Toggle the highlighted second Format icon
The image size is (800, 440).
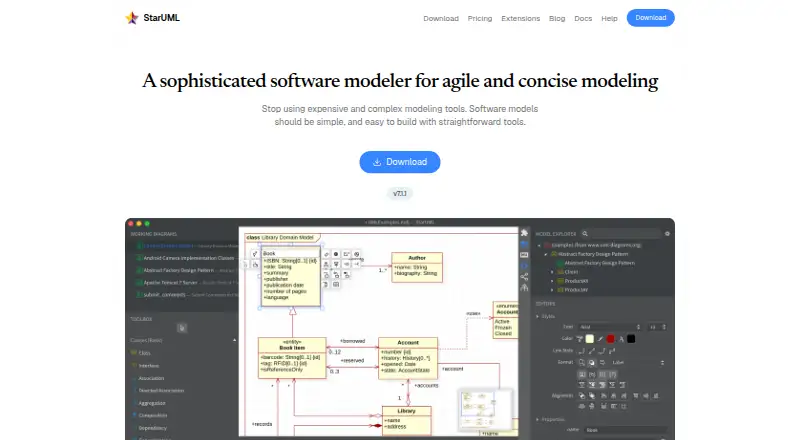[592, 362]
